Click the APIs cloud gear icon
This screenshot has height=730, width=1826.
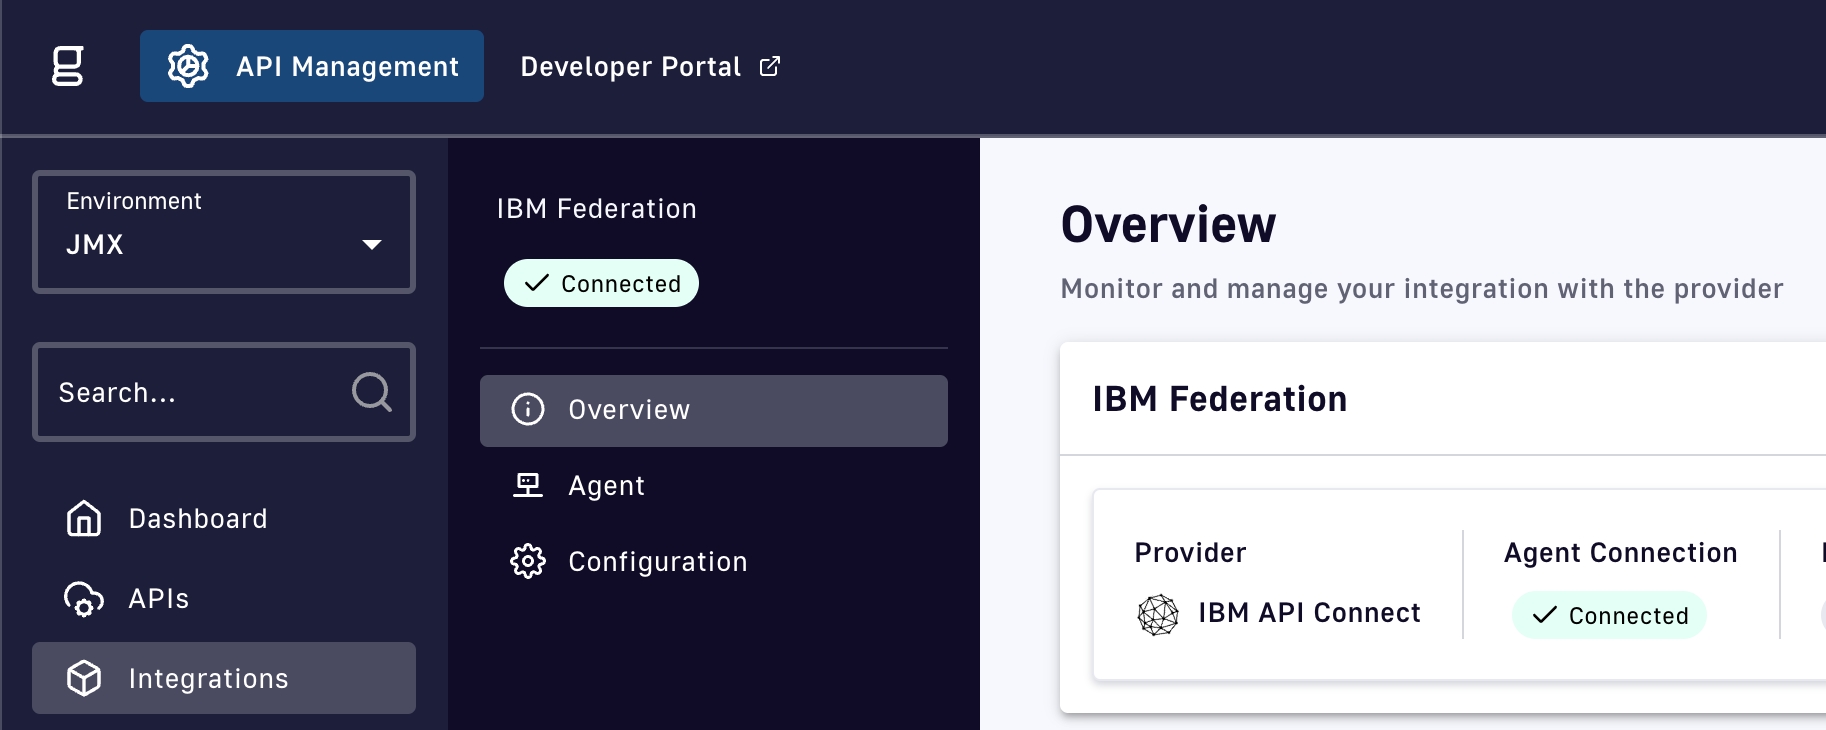84,599
